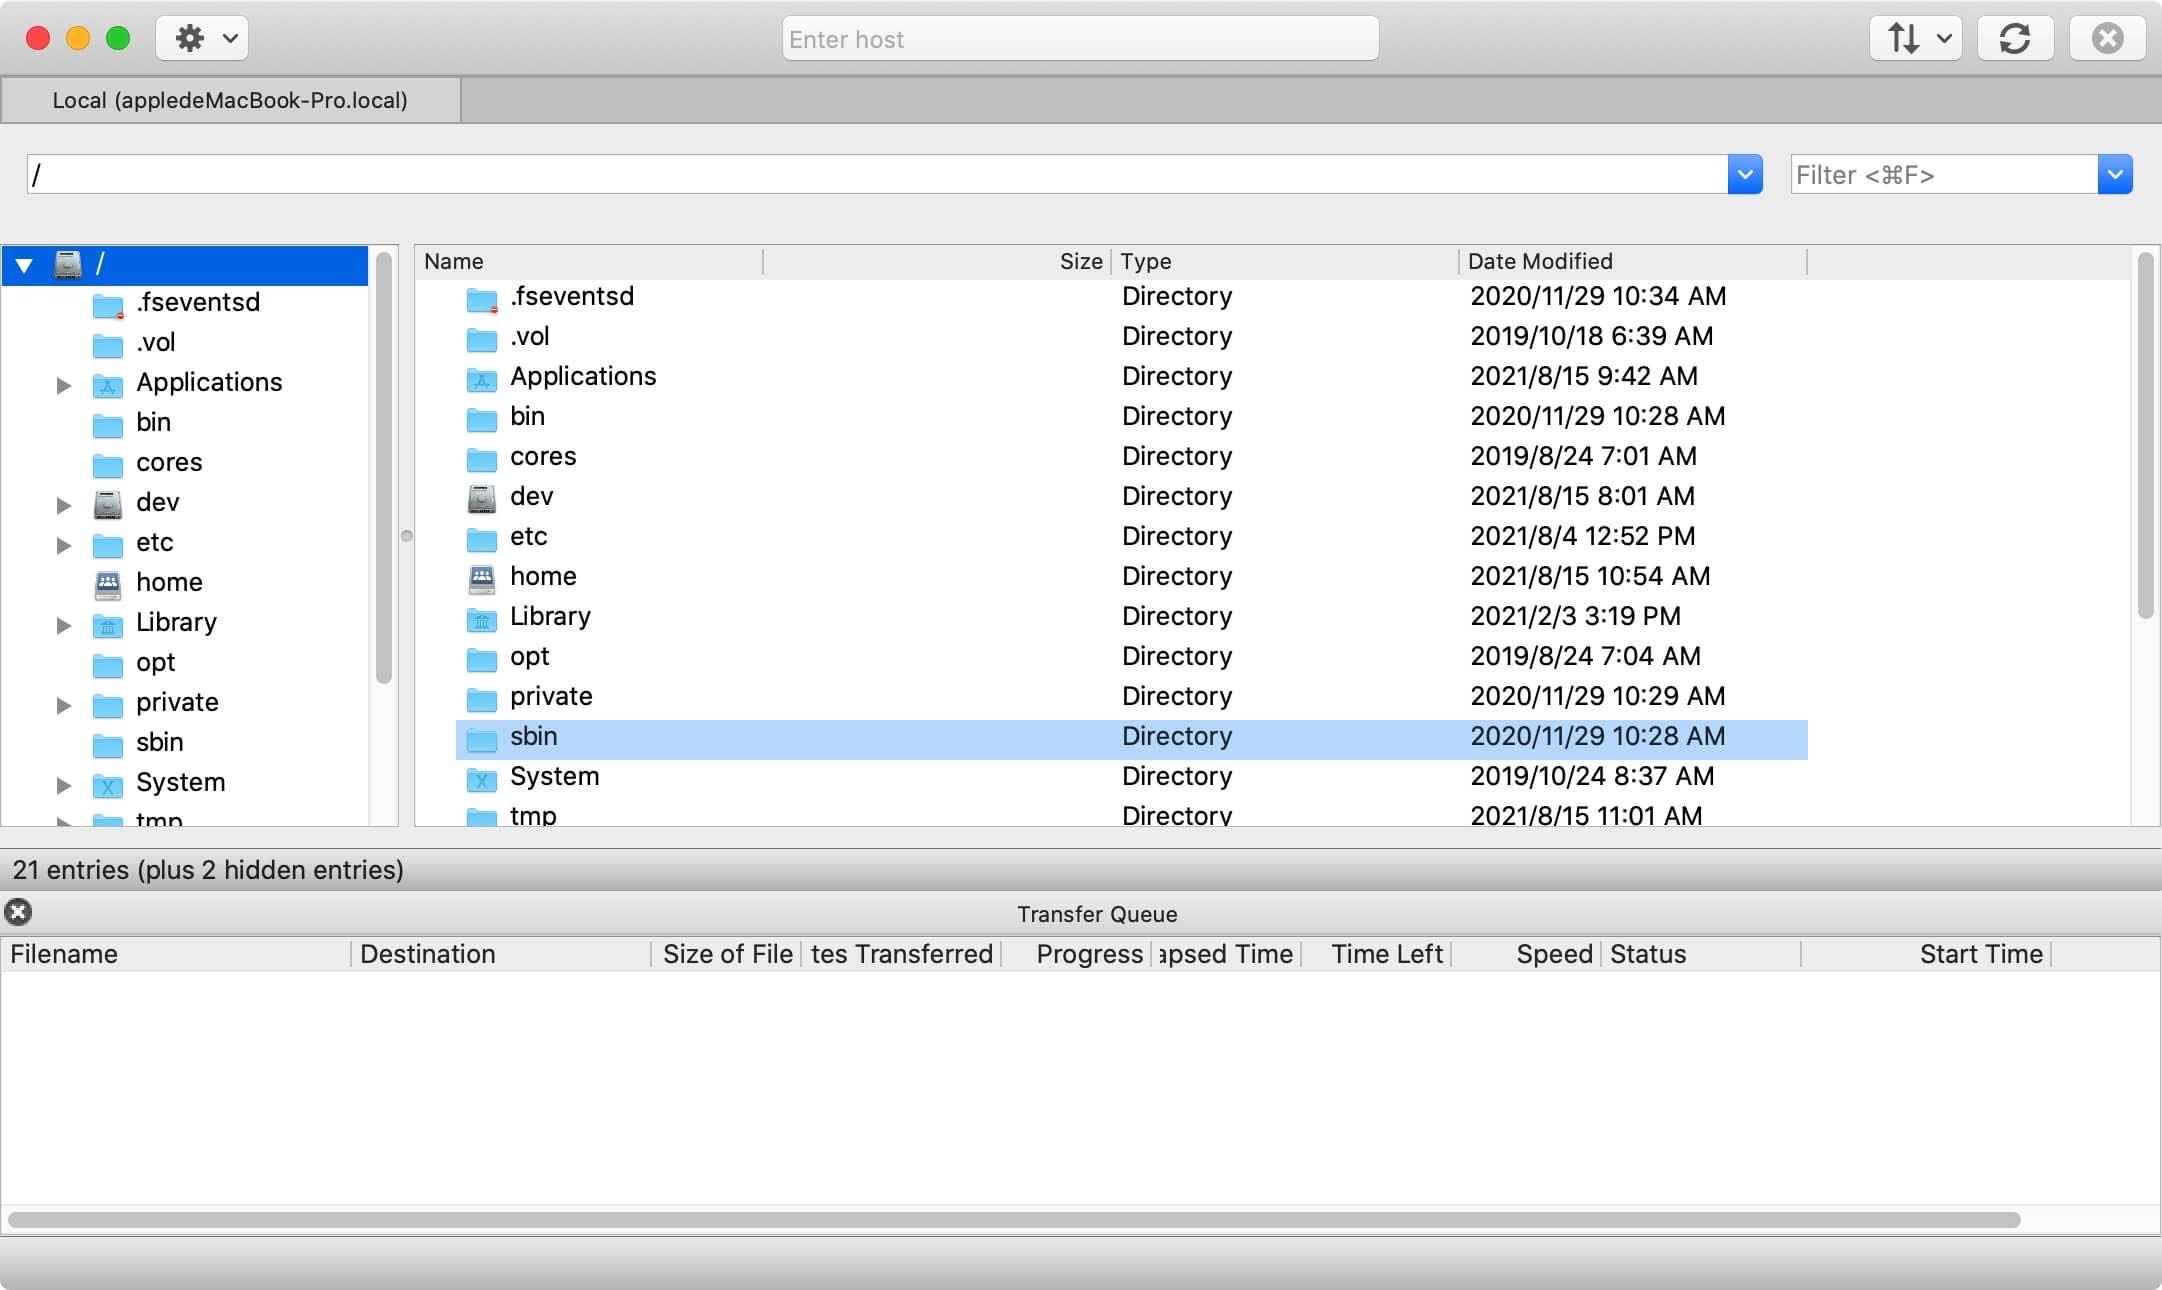Open the gear settings icon in toolbar
This screenshot has height=1290, width=2162.
(x=190, y=38)
